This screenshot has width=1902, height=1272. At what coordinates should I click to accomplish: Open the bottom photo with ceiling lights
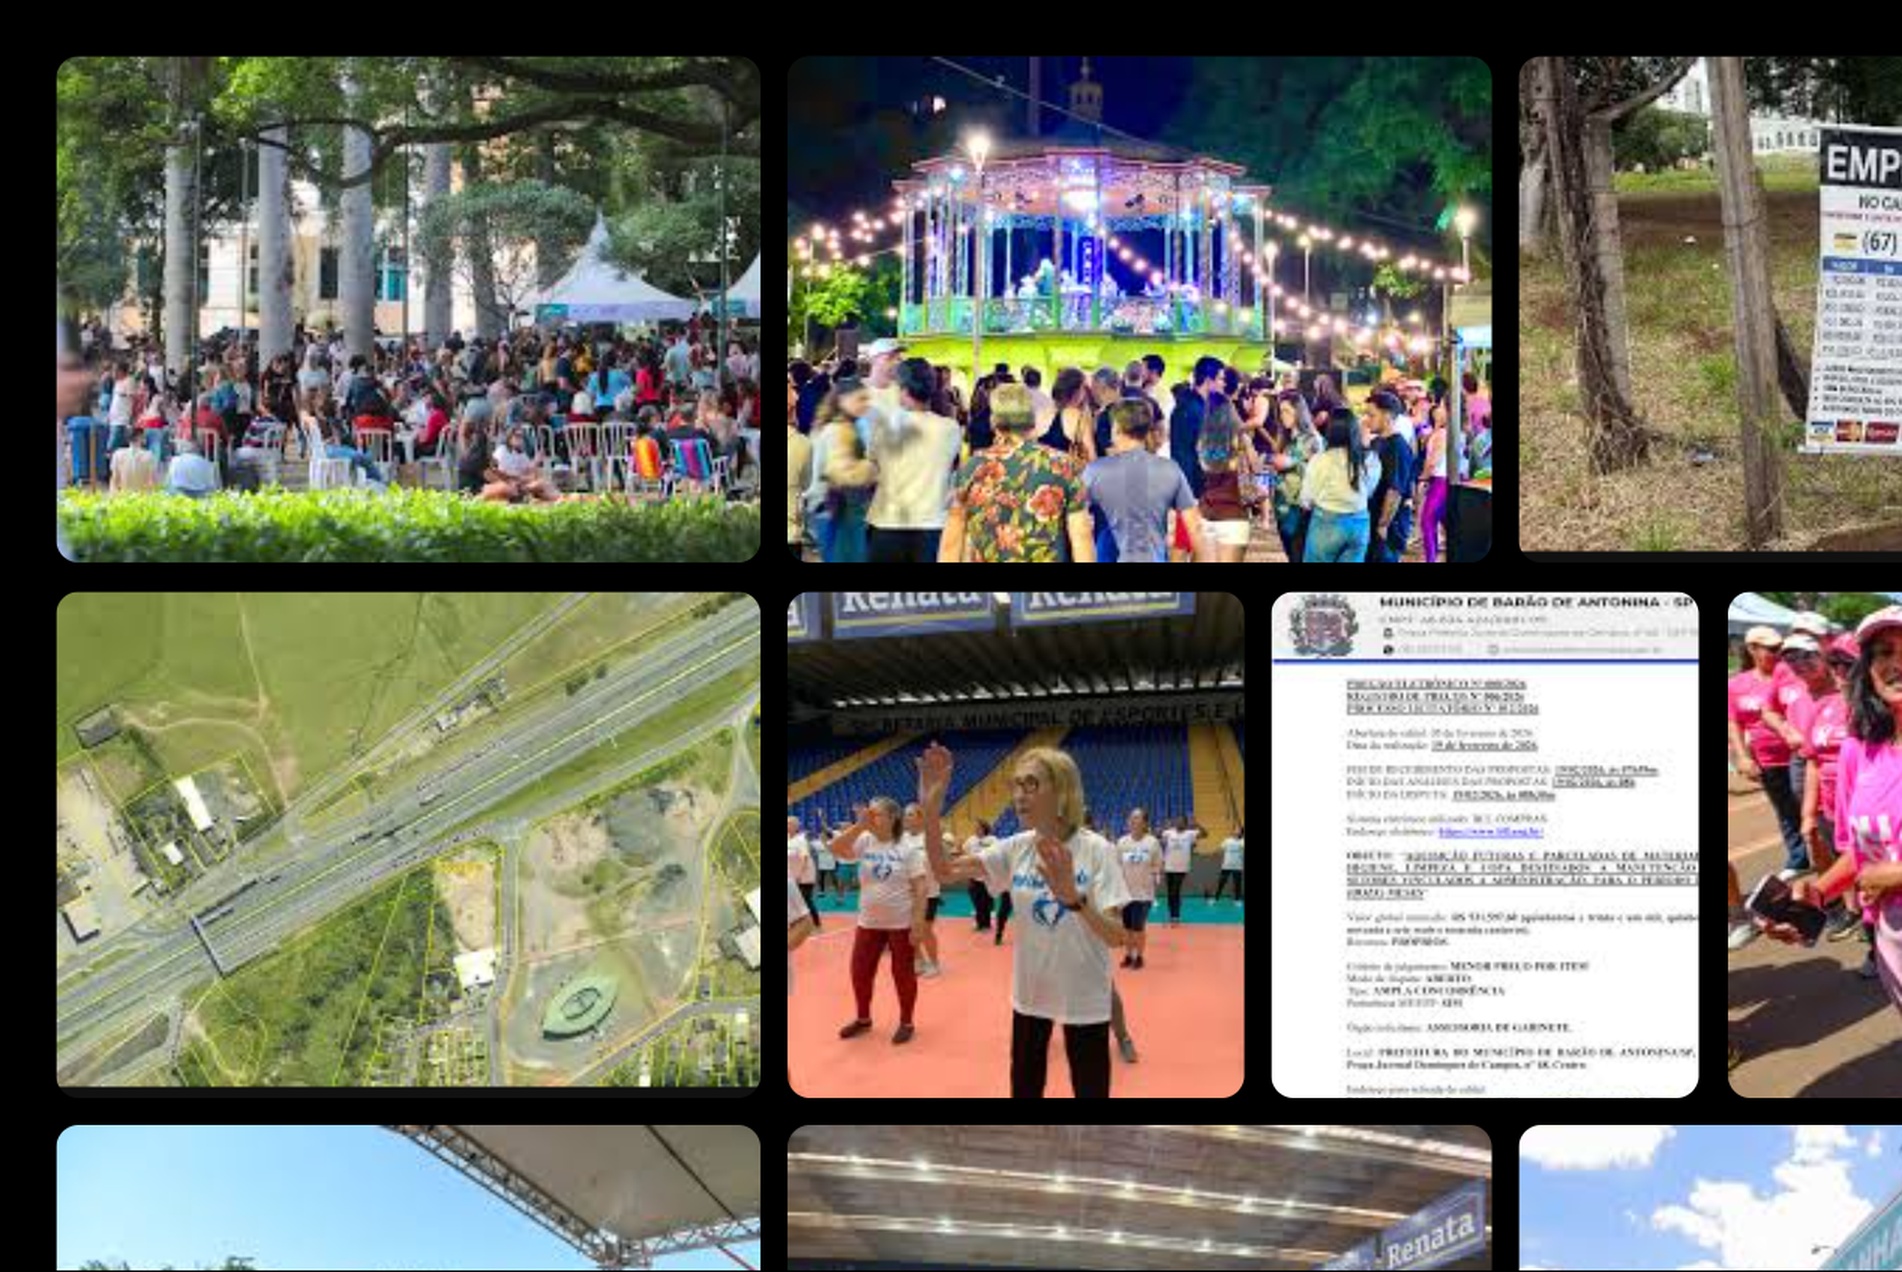coord(1139,1198)
